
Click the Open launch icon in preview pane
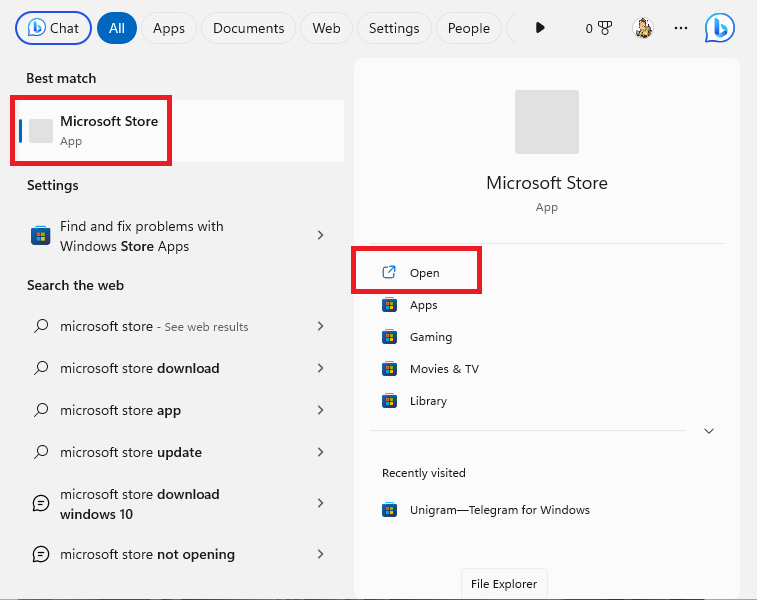tap(389, 272)
